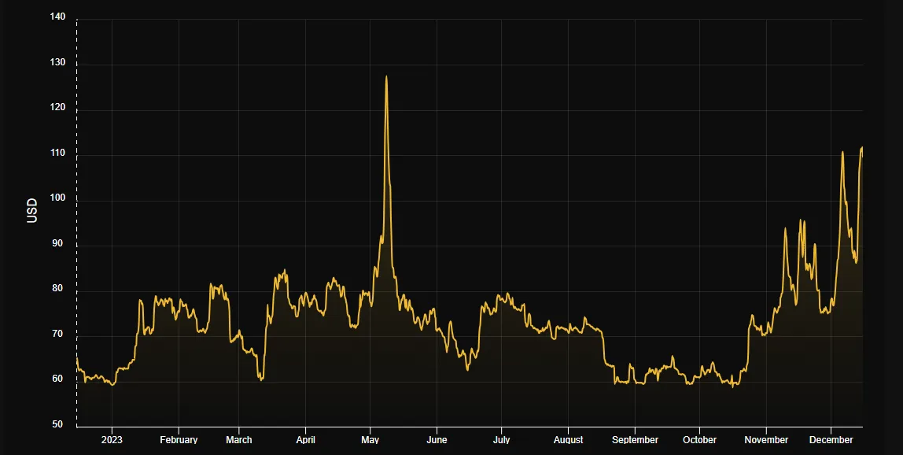Click the 50 y-axis tick label
The height and width of the screenshot is (456, 904).
pos(59,425)
